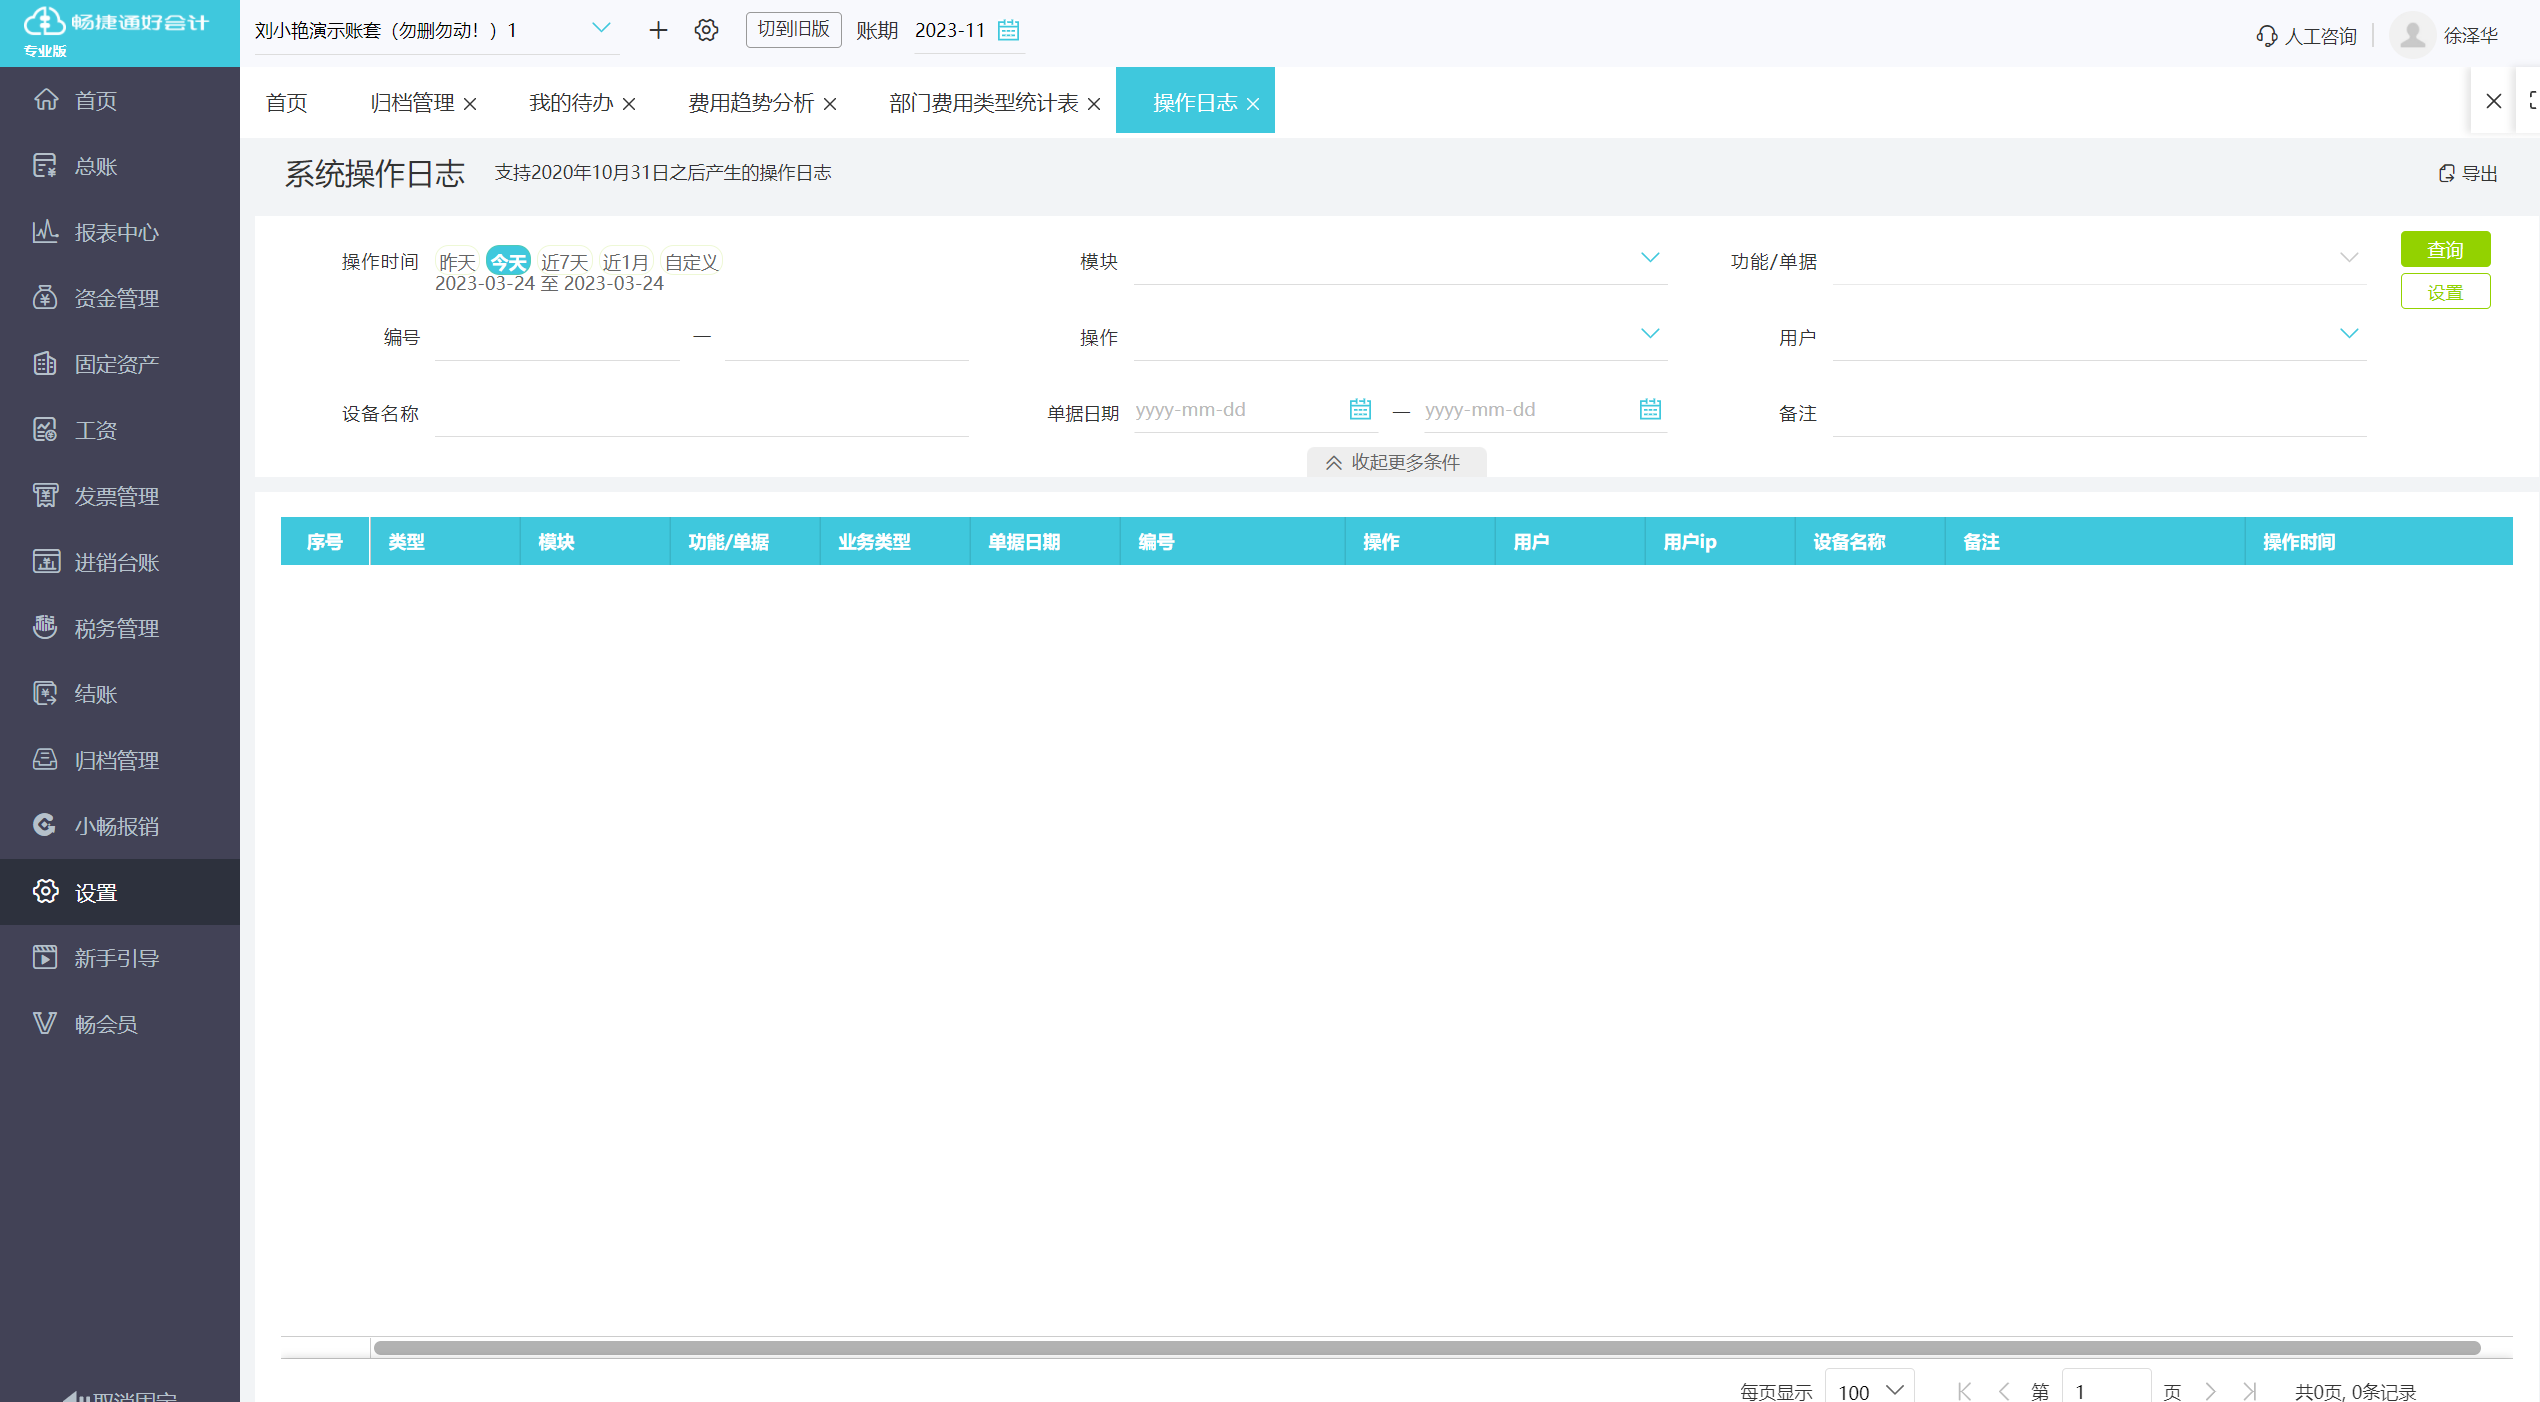
Task: Select the 昨天 time filter option
Action: 457,261
